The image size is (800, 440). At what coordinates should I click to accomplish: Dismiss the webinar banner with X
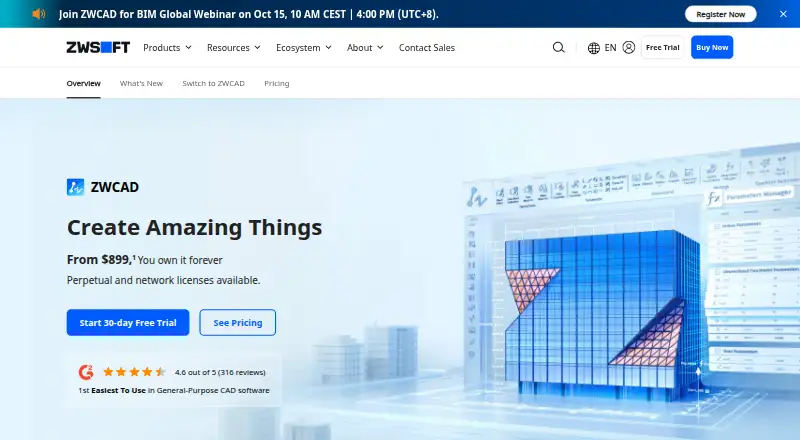click(x=783, y=14)
